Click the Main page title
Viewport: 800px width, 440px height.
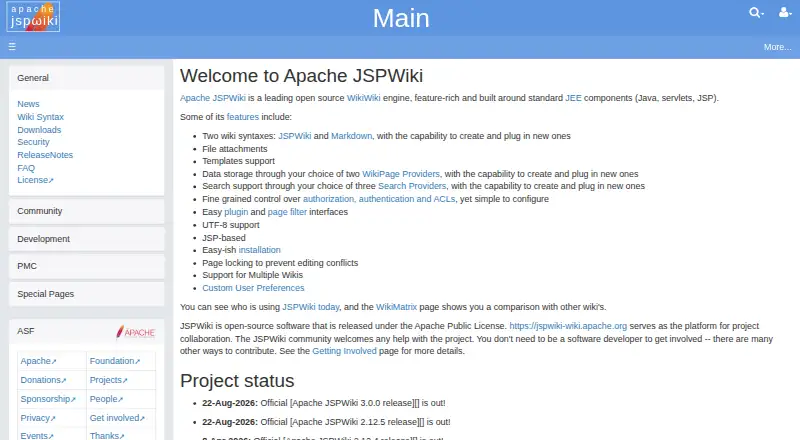coord(401,18)
